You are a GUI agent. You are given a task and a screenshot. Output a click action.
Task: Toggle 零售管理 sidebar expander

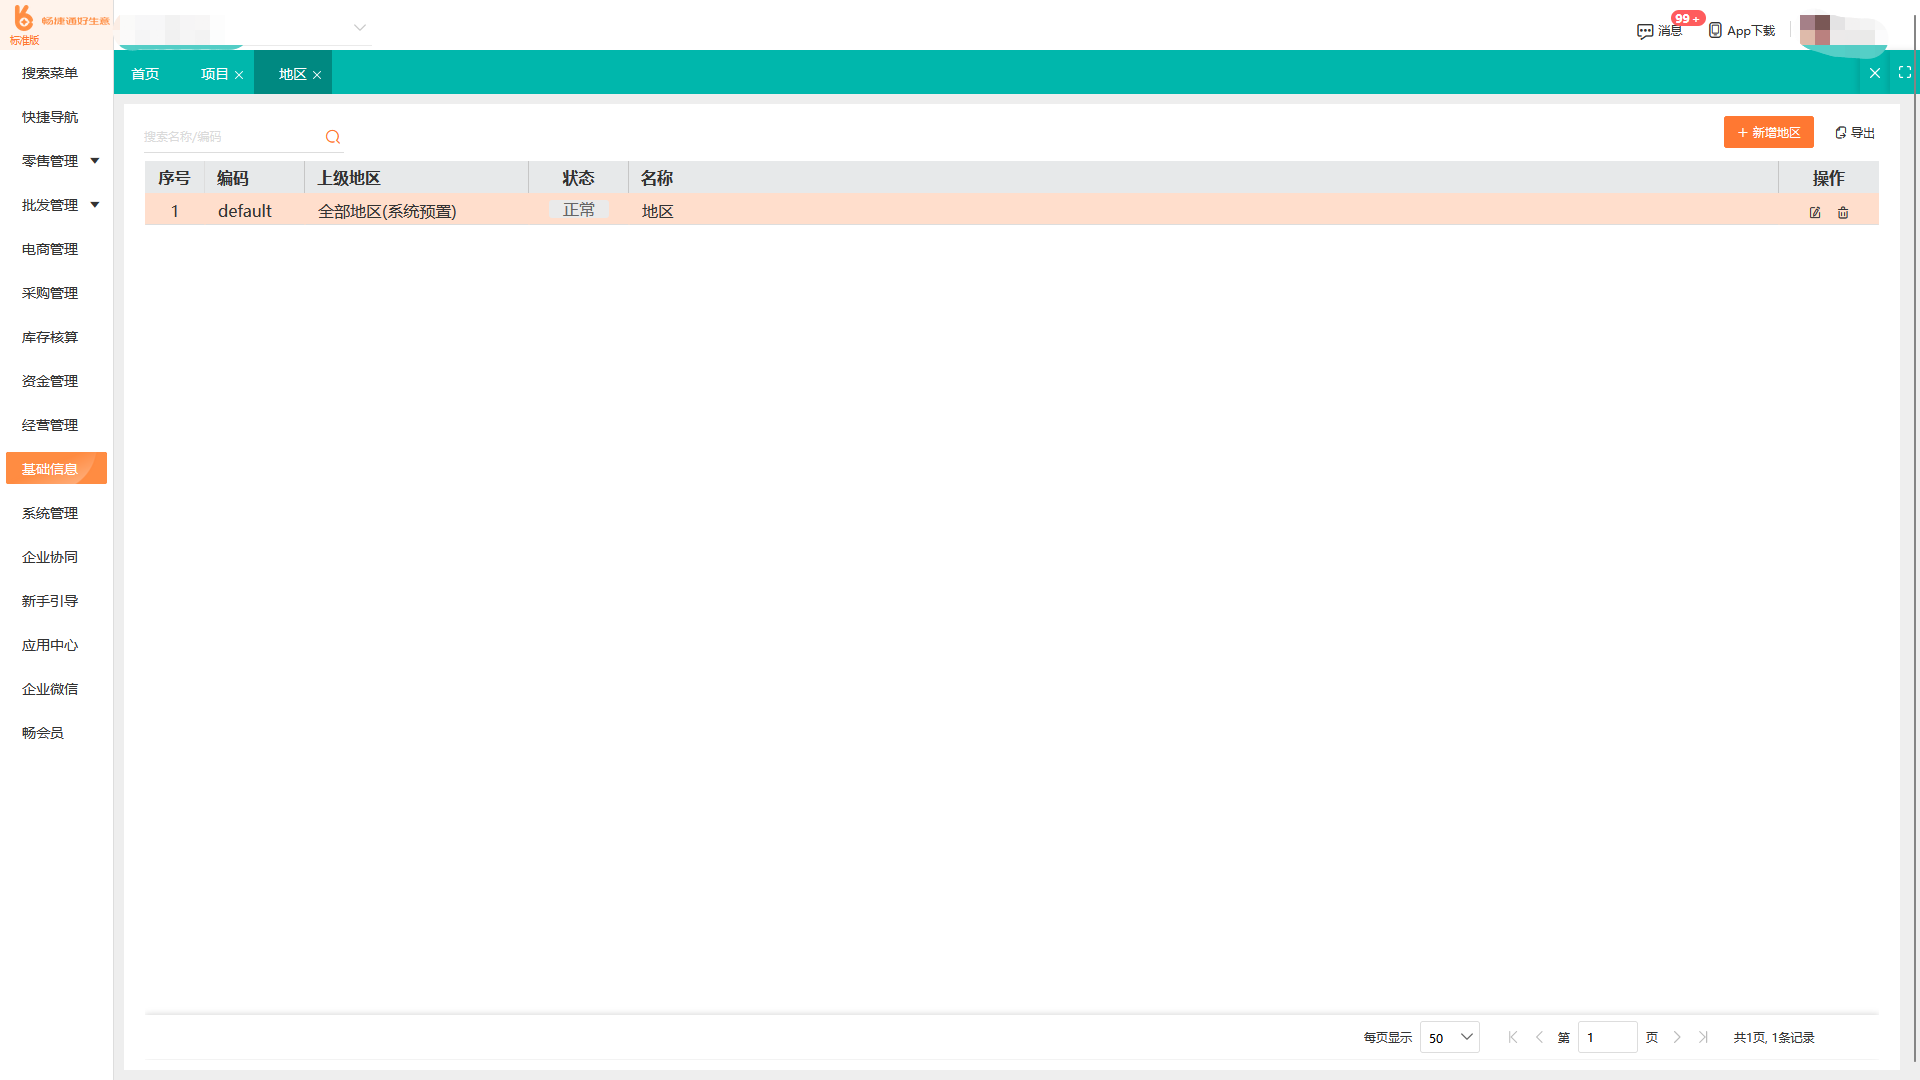[95, 160]
